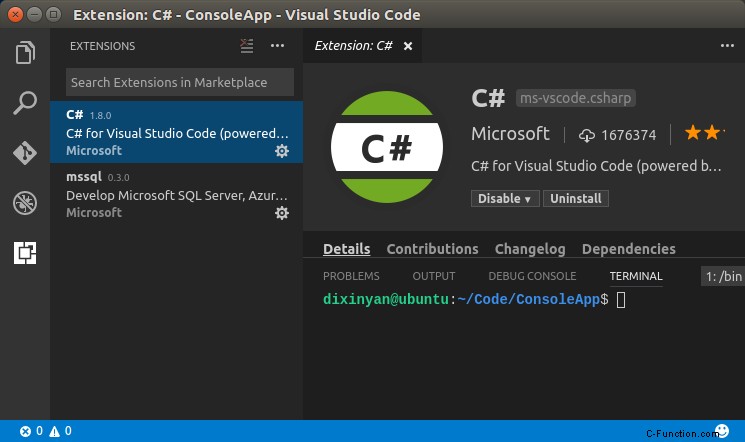Screen dimensions: 745x442
Task: Clear the extensions search results icon
Action: (x=247, y=46)
